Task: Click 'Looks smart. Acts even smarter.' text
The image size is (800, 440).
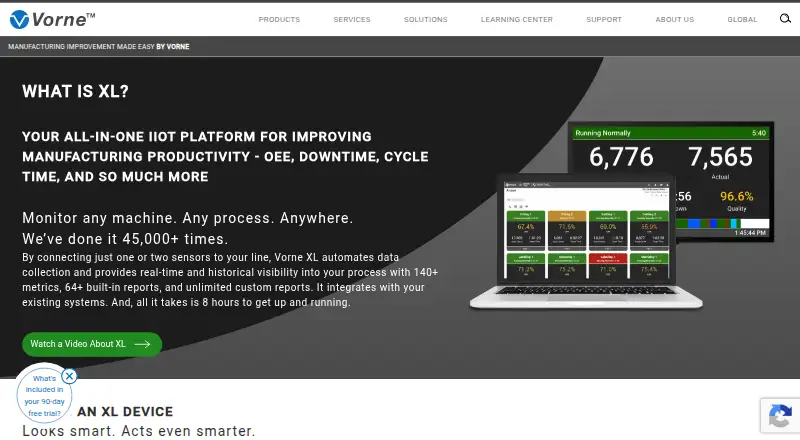Action: click(x=138, y=431)
